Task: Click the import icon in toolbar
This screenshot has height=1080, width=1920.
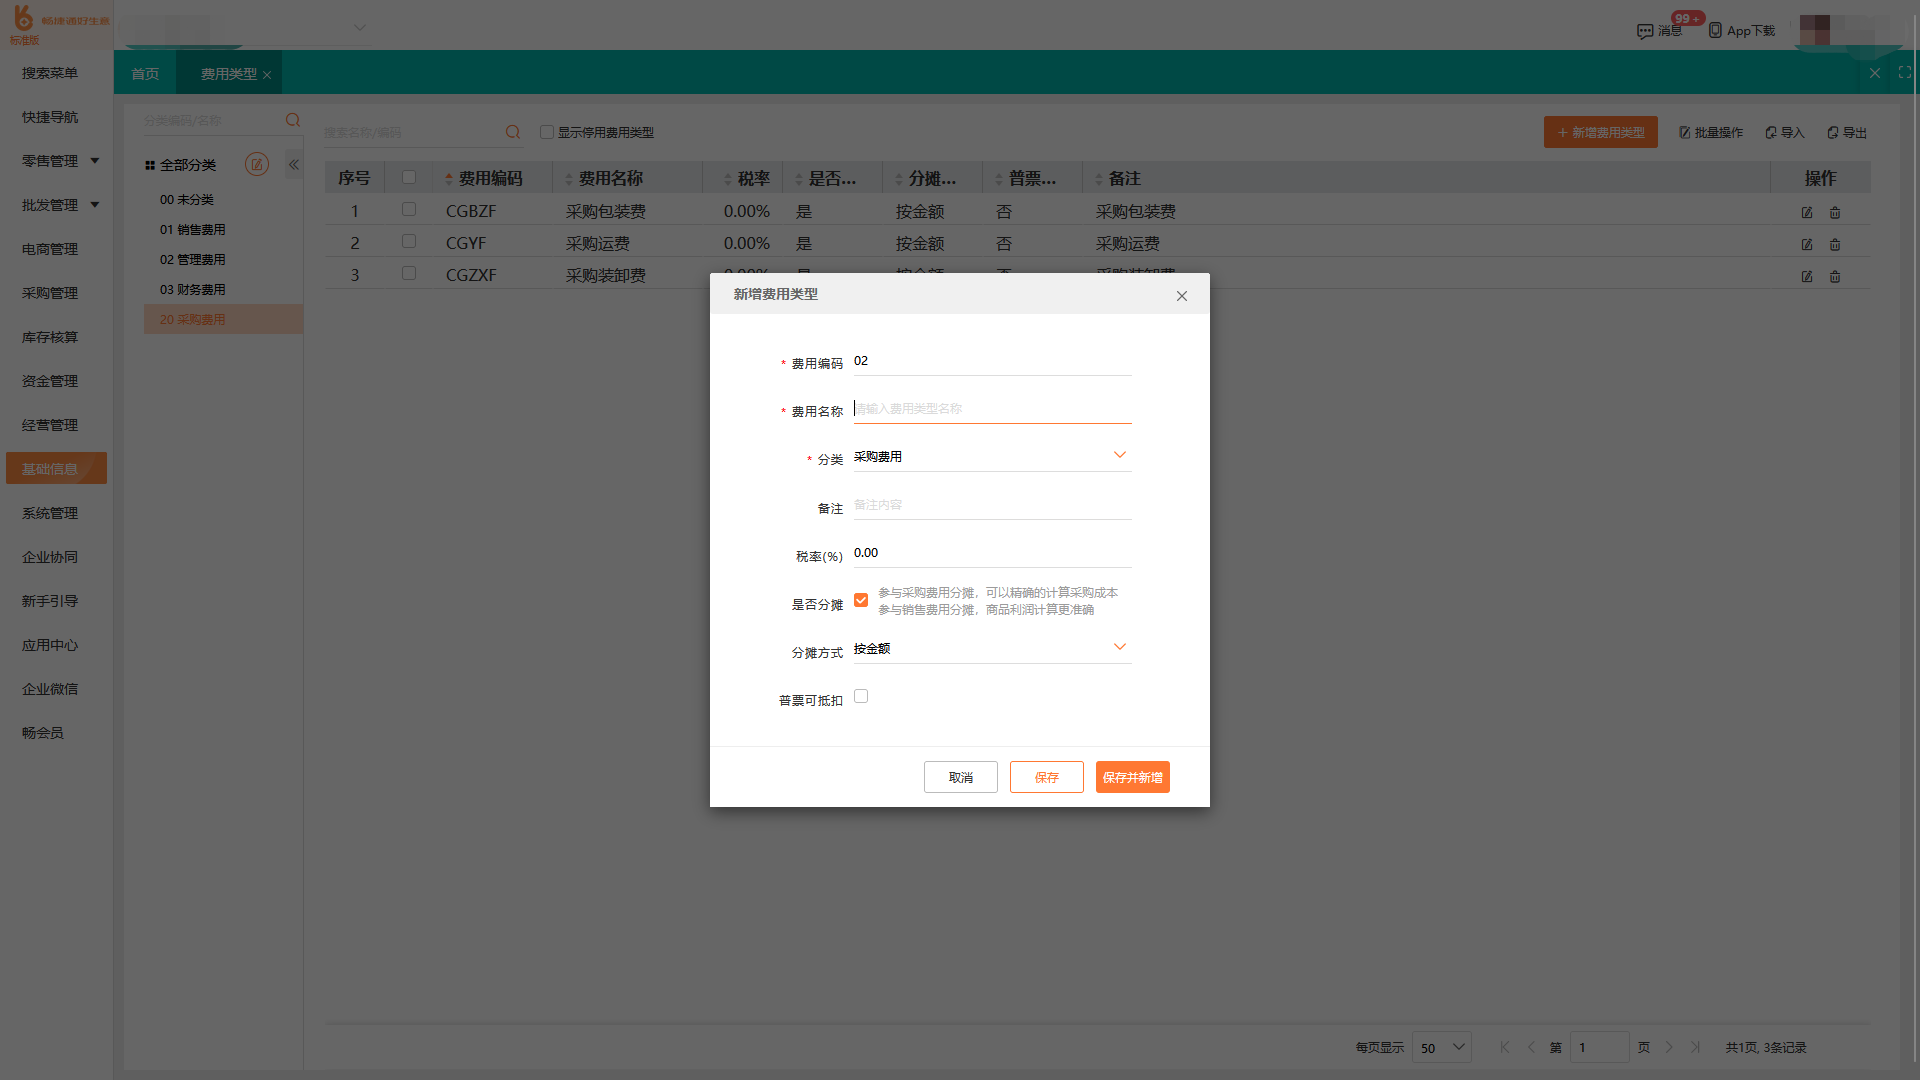Action: (x=1785, y=132)
